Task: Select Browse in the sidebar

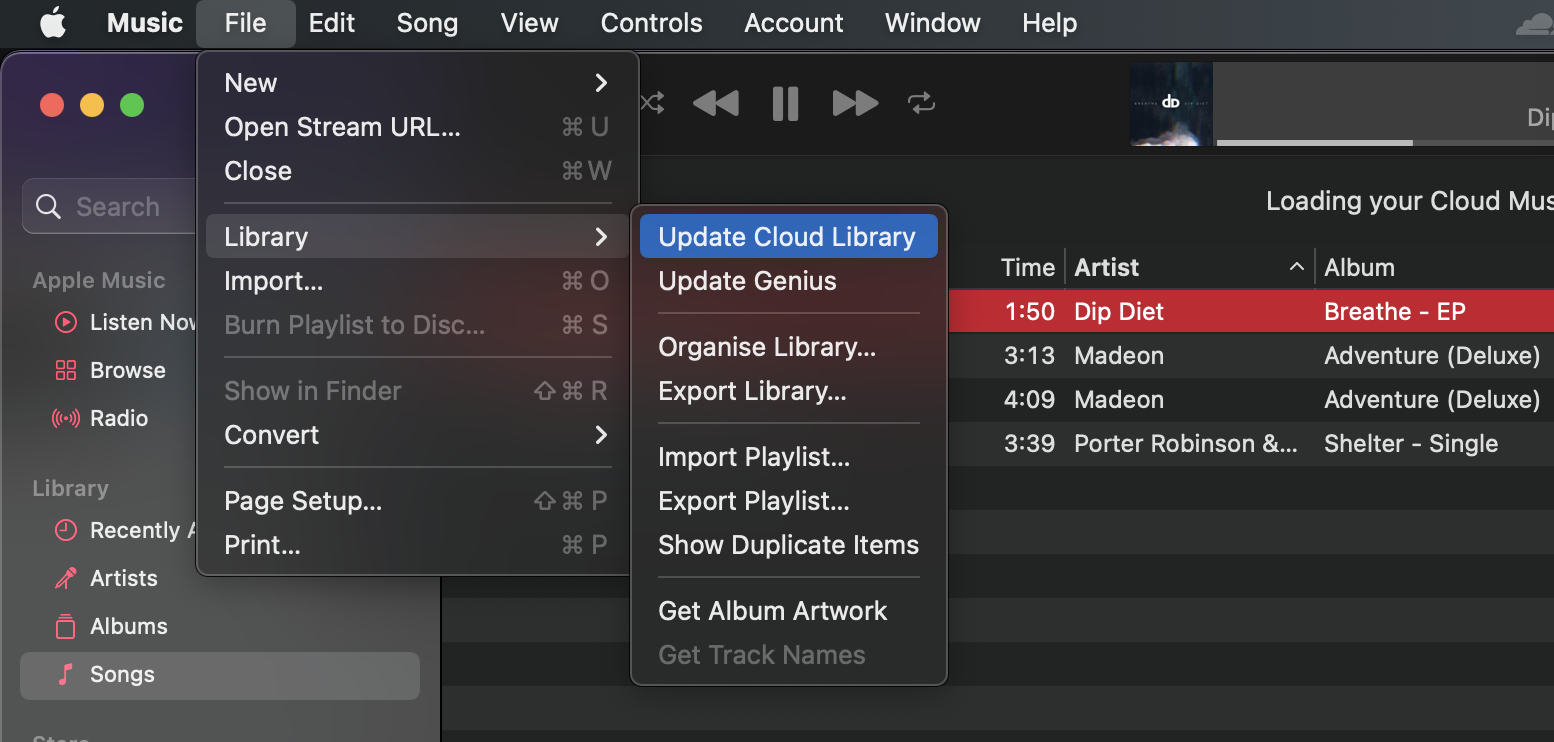Action: click(x=127, y=370)
